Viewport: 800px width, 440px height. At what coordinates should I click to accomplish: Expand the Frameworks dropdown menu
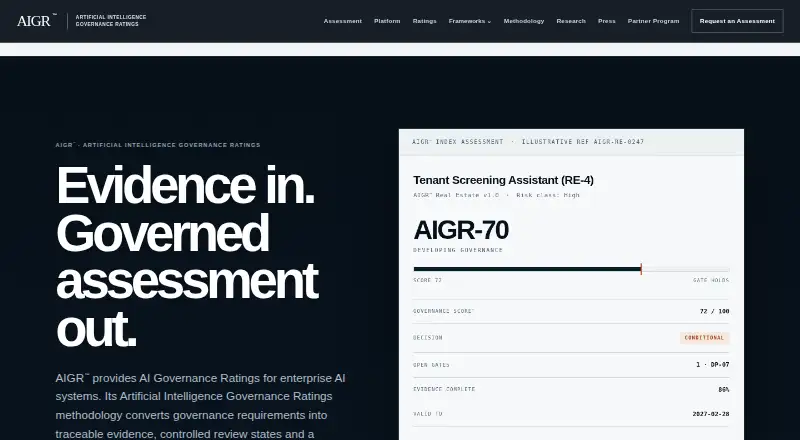click(x=470, y=21)
